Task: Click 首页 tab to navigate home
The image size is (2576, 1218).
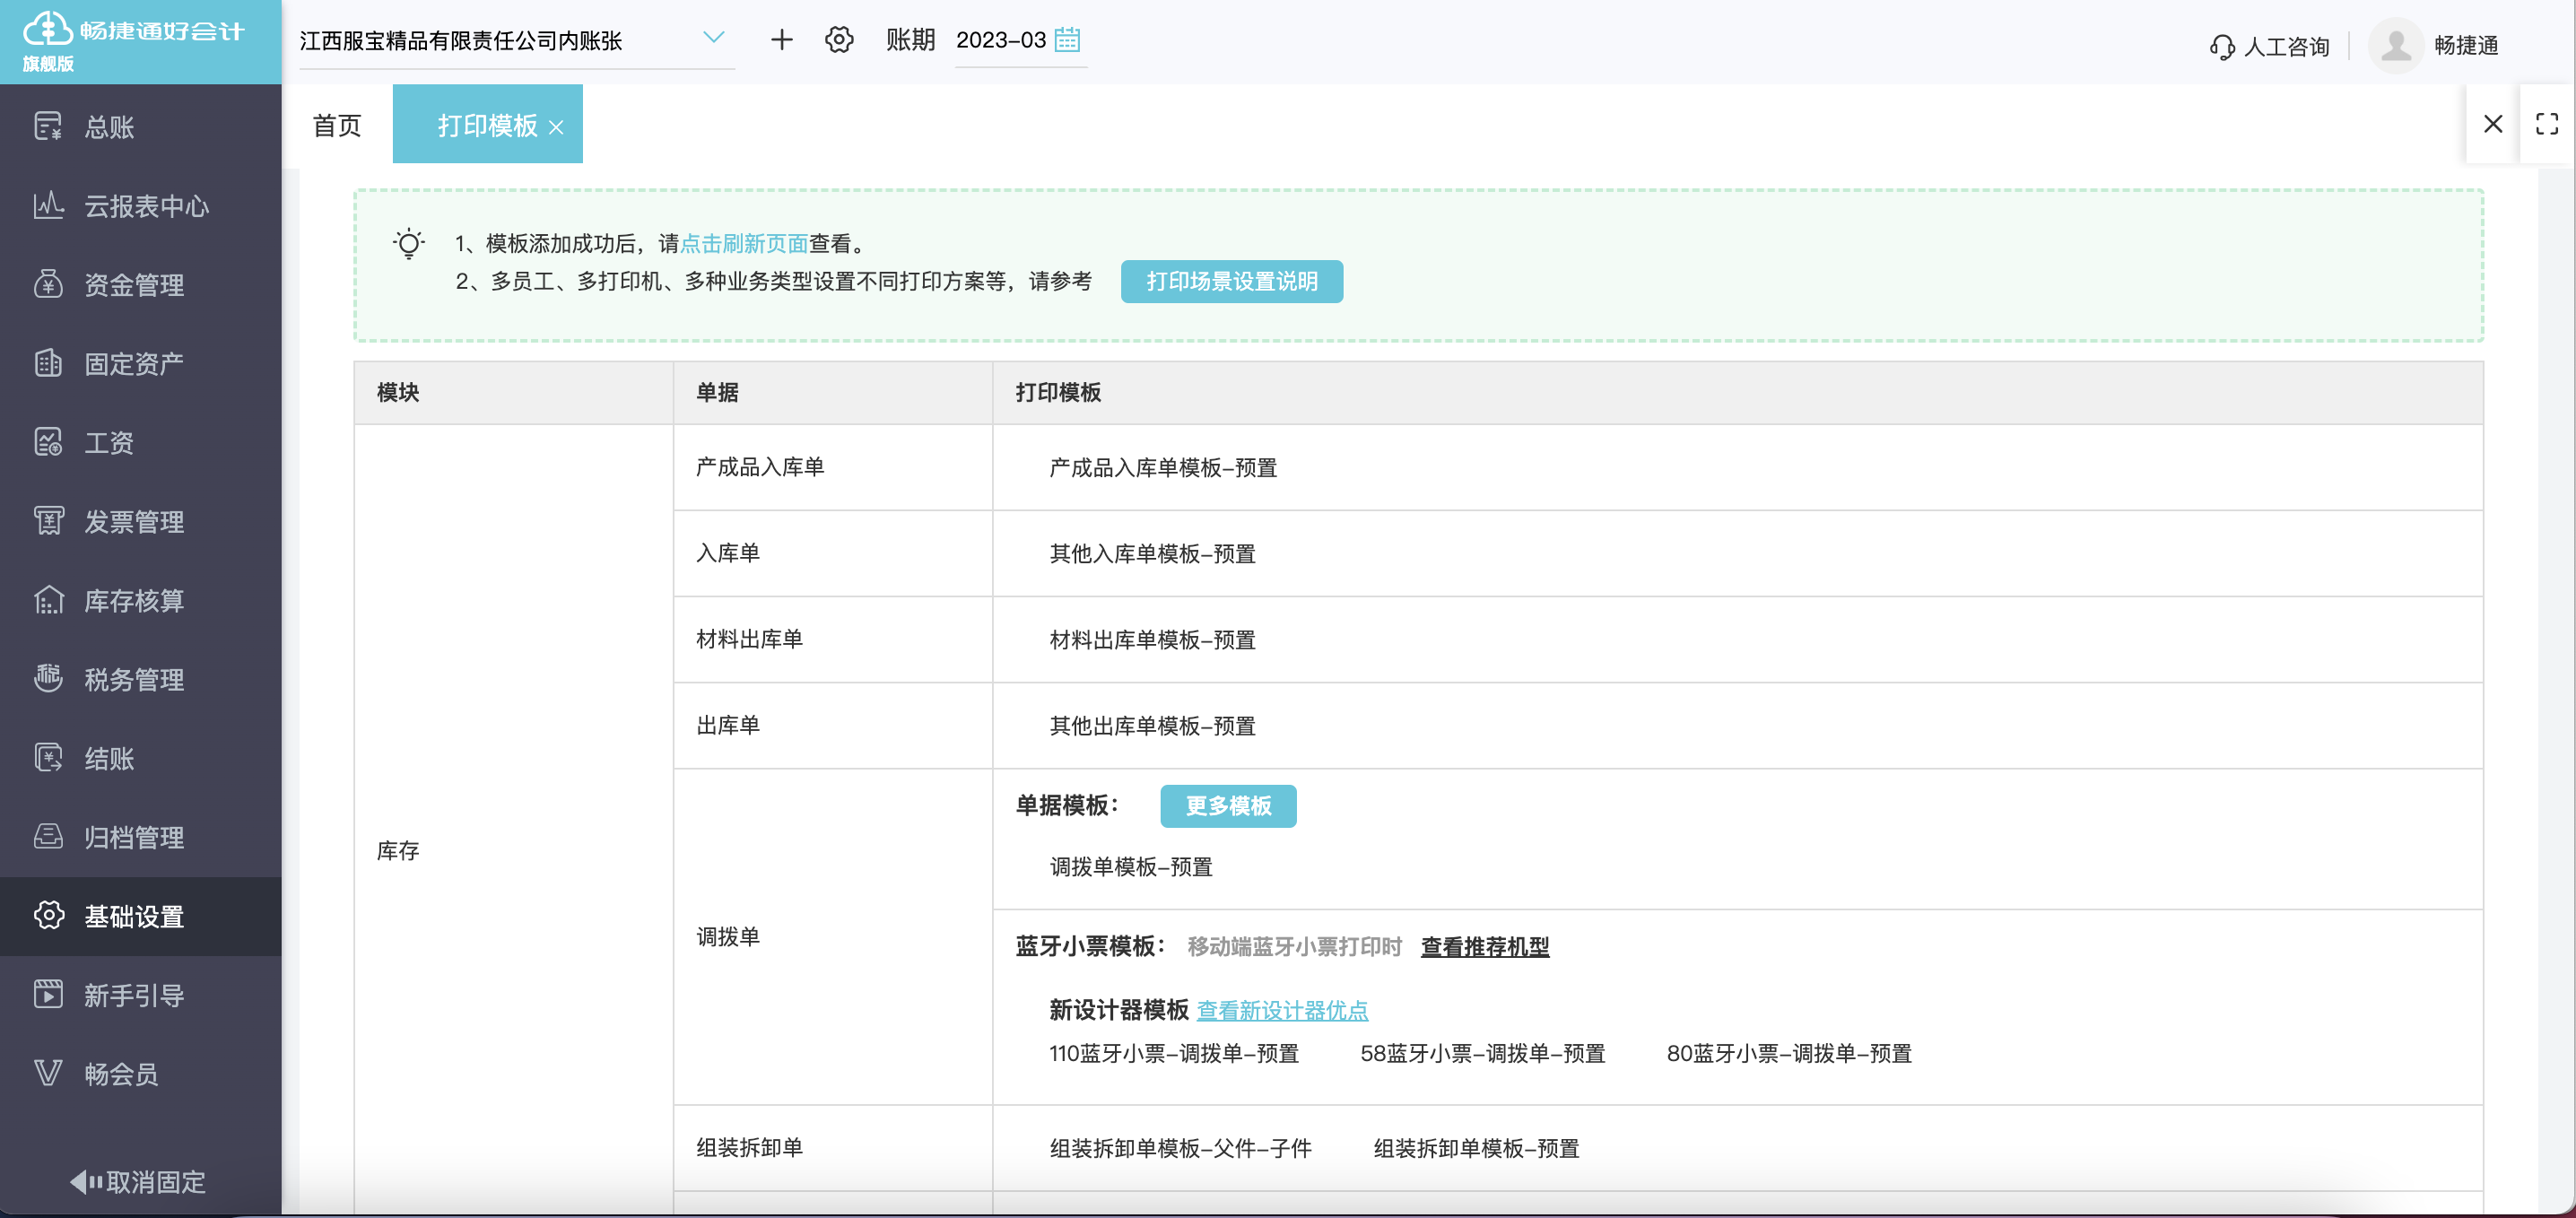Action: coord(336,125)
